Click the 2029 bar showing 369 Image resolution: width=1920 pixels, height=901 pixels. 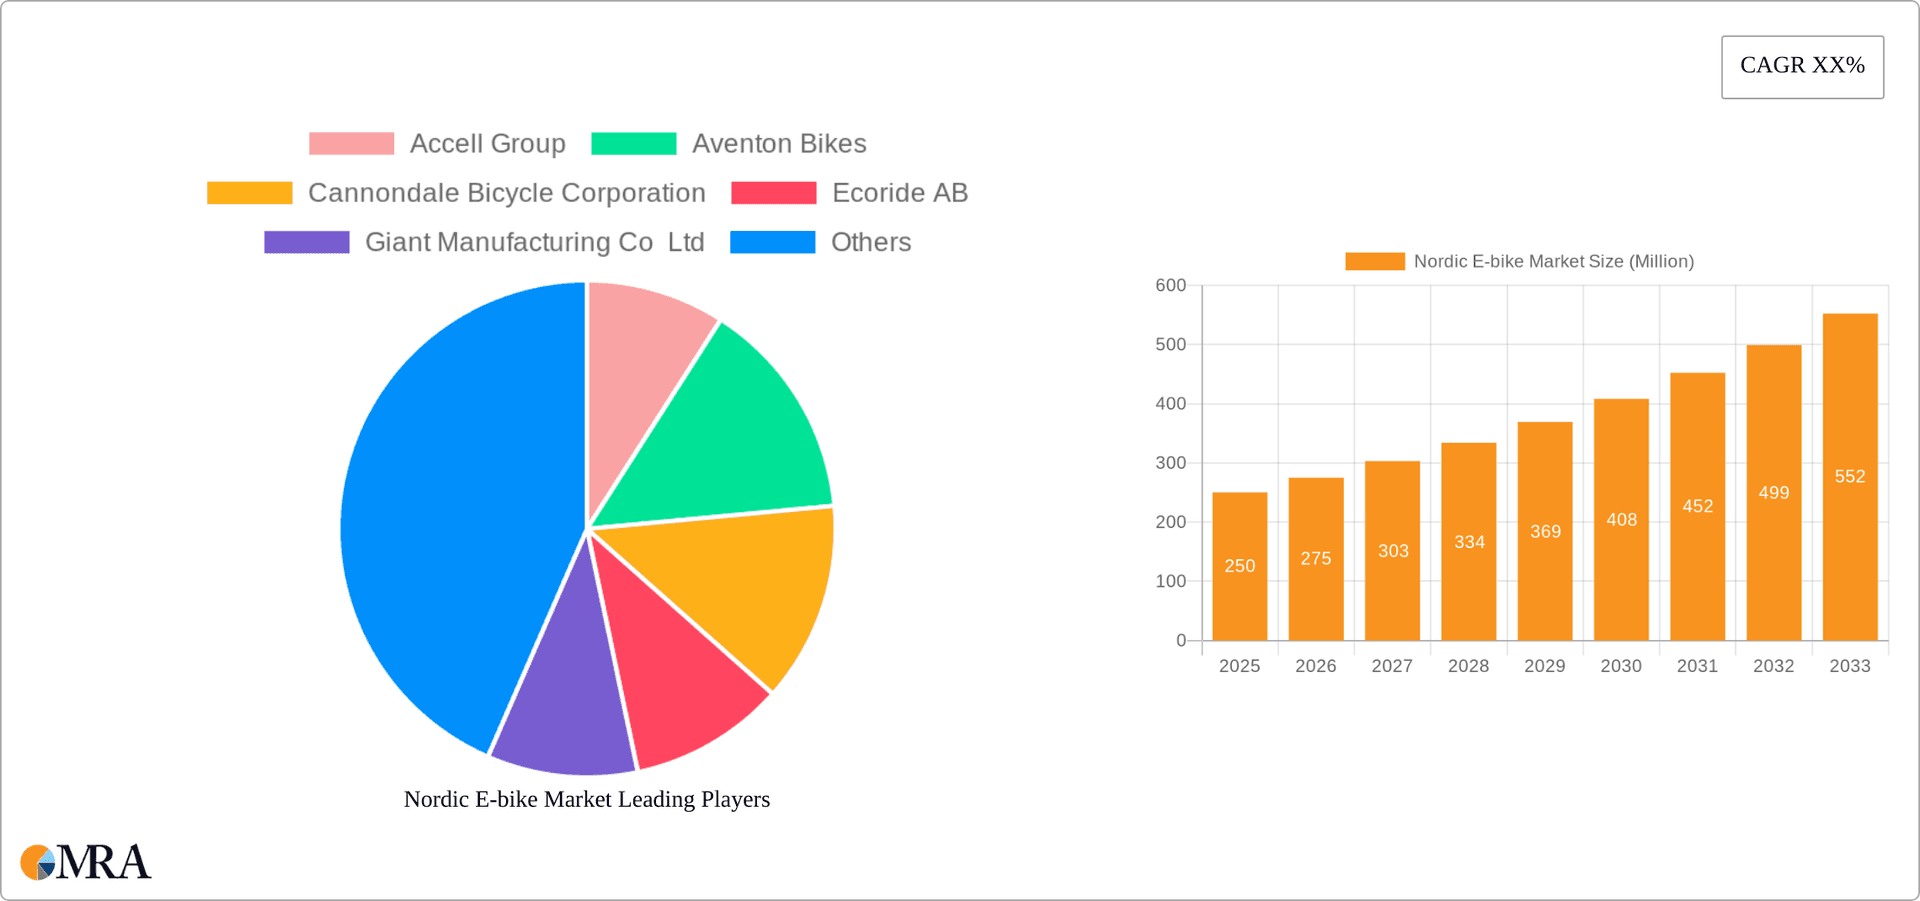coord(1544,531)
